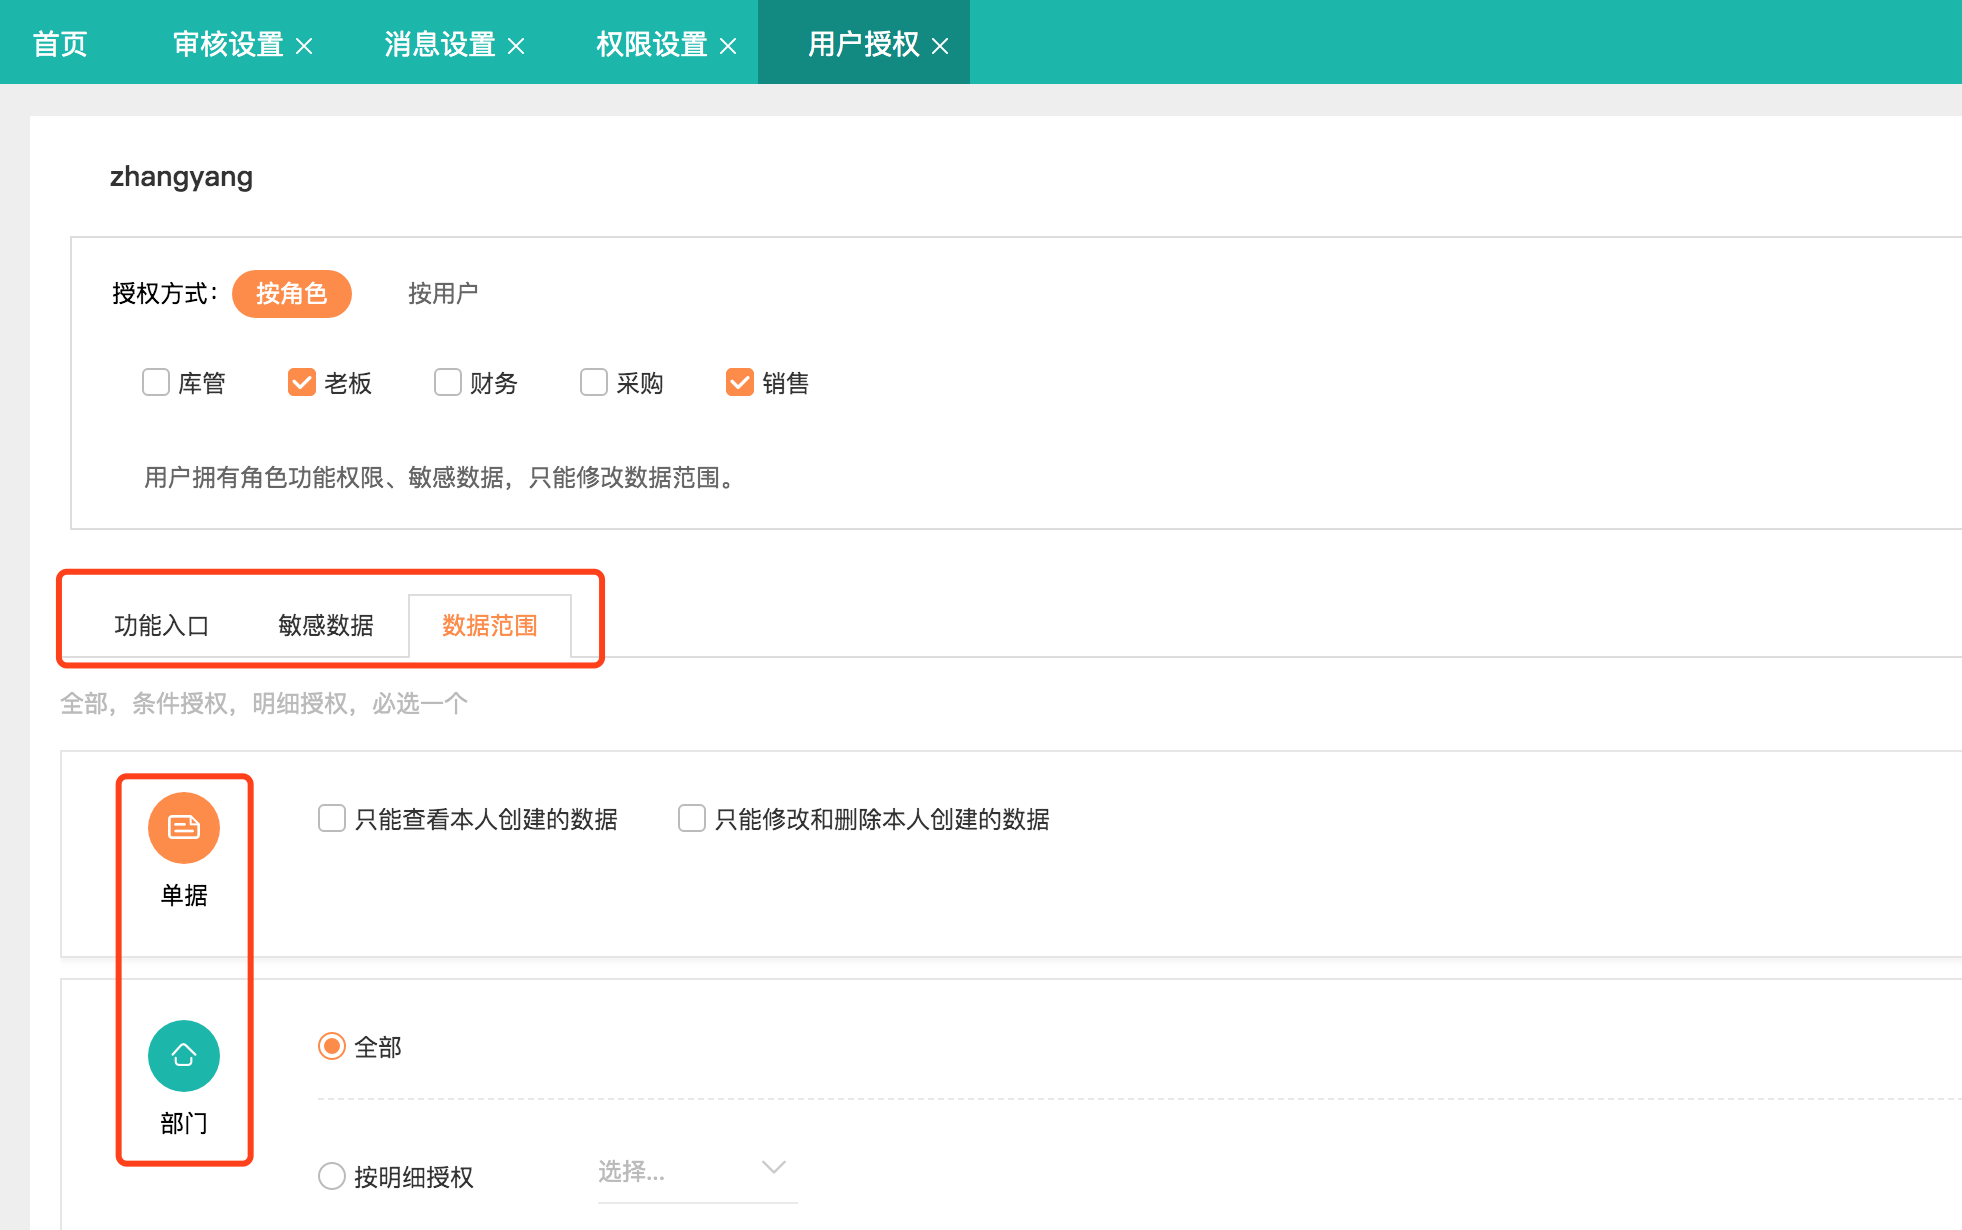Switch to the 敏感数据 tab

(324, 625)
